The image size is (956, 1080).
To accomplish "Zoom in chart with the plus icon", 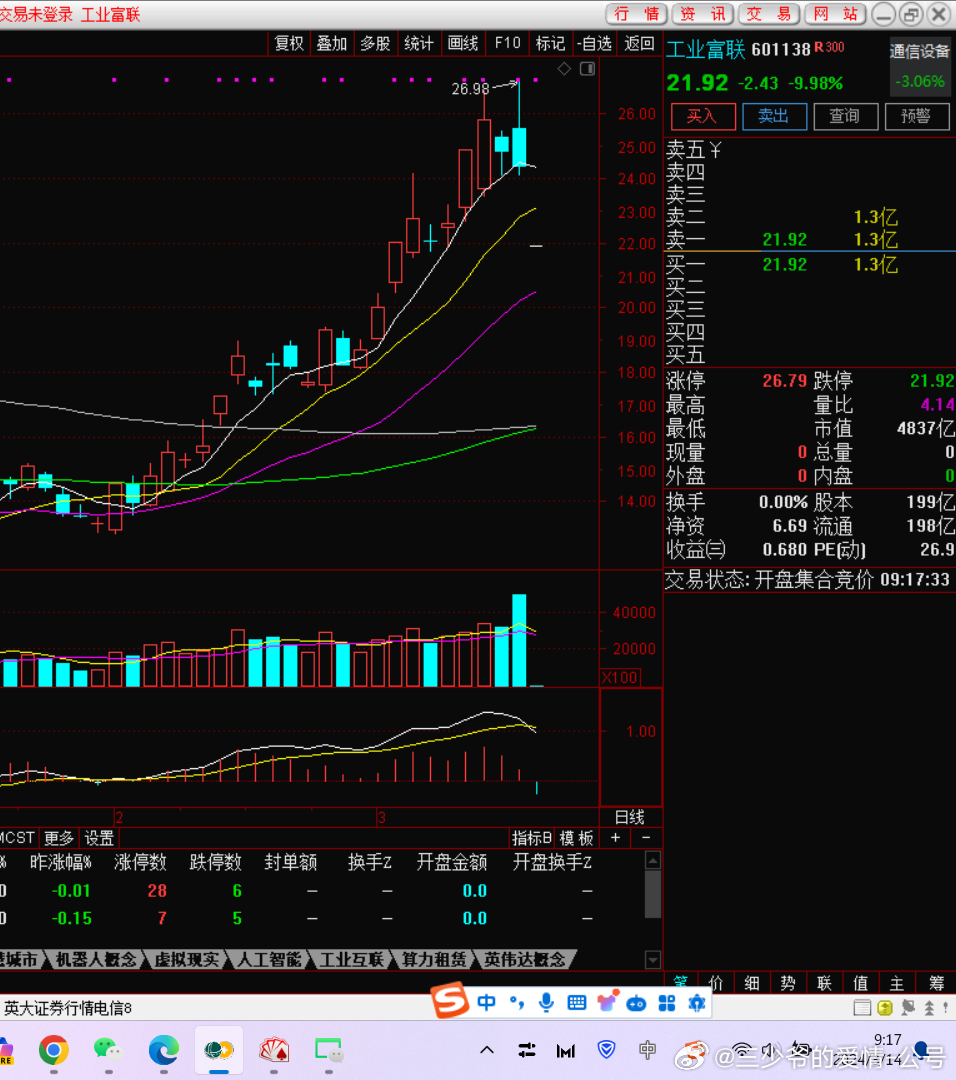I will tap(616, 838).
